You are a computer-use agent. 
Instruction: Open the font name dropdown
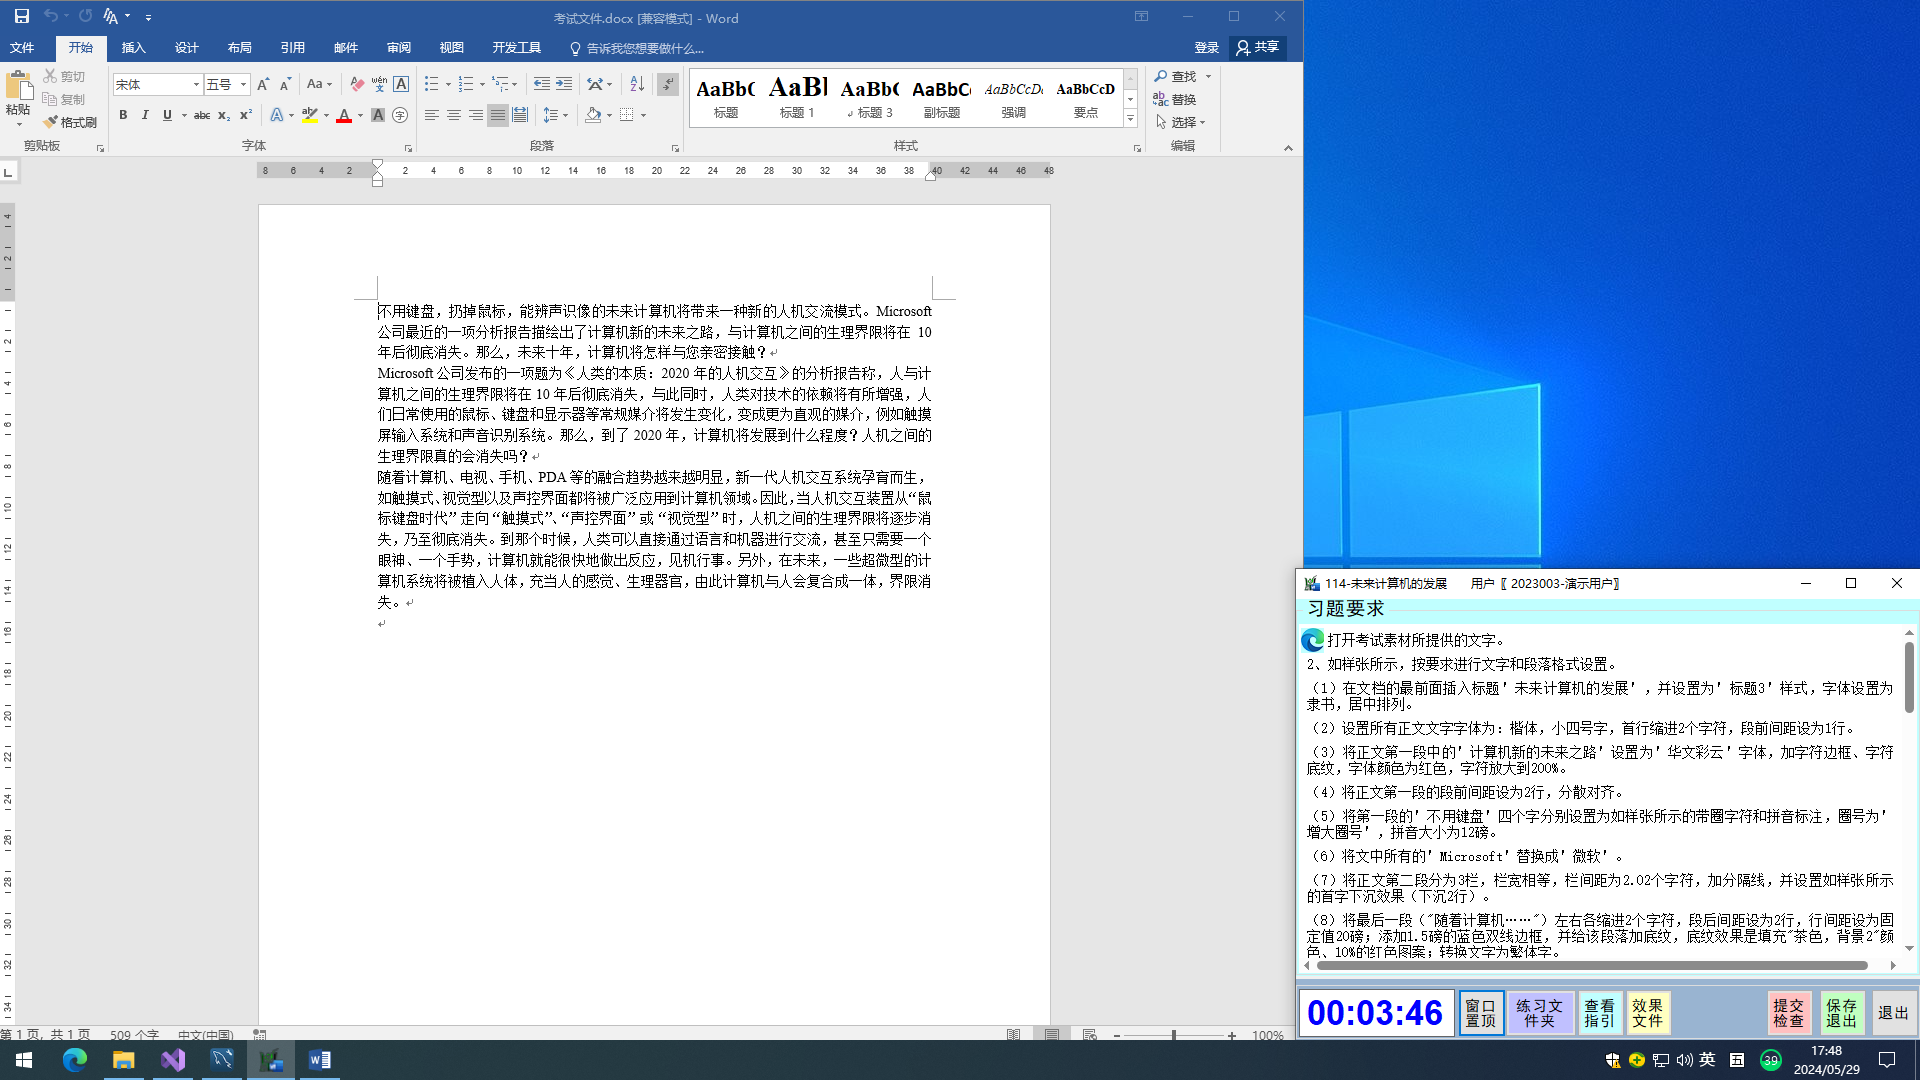pyautogui.click(x=196, y=84)
